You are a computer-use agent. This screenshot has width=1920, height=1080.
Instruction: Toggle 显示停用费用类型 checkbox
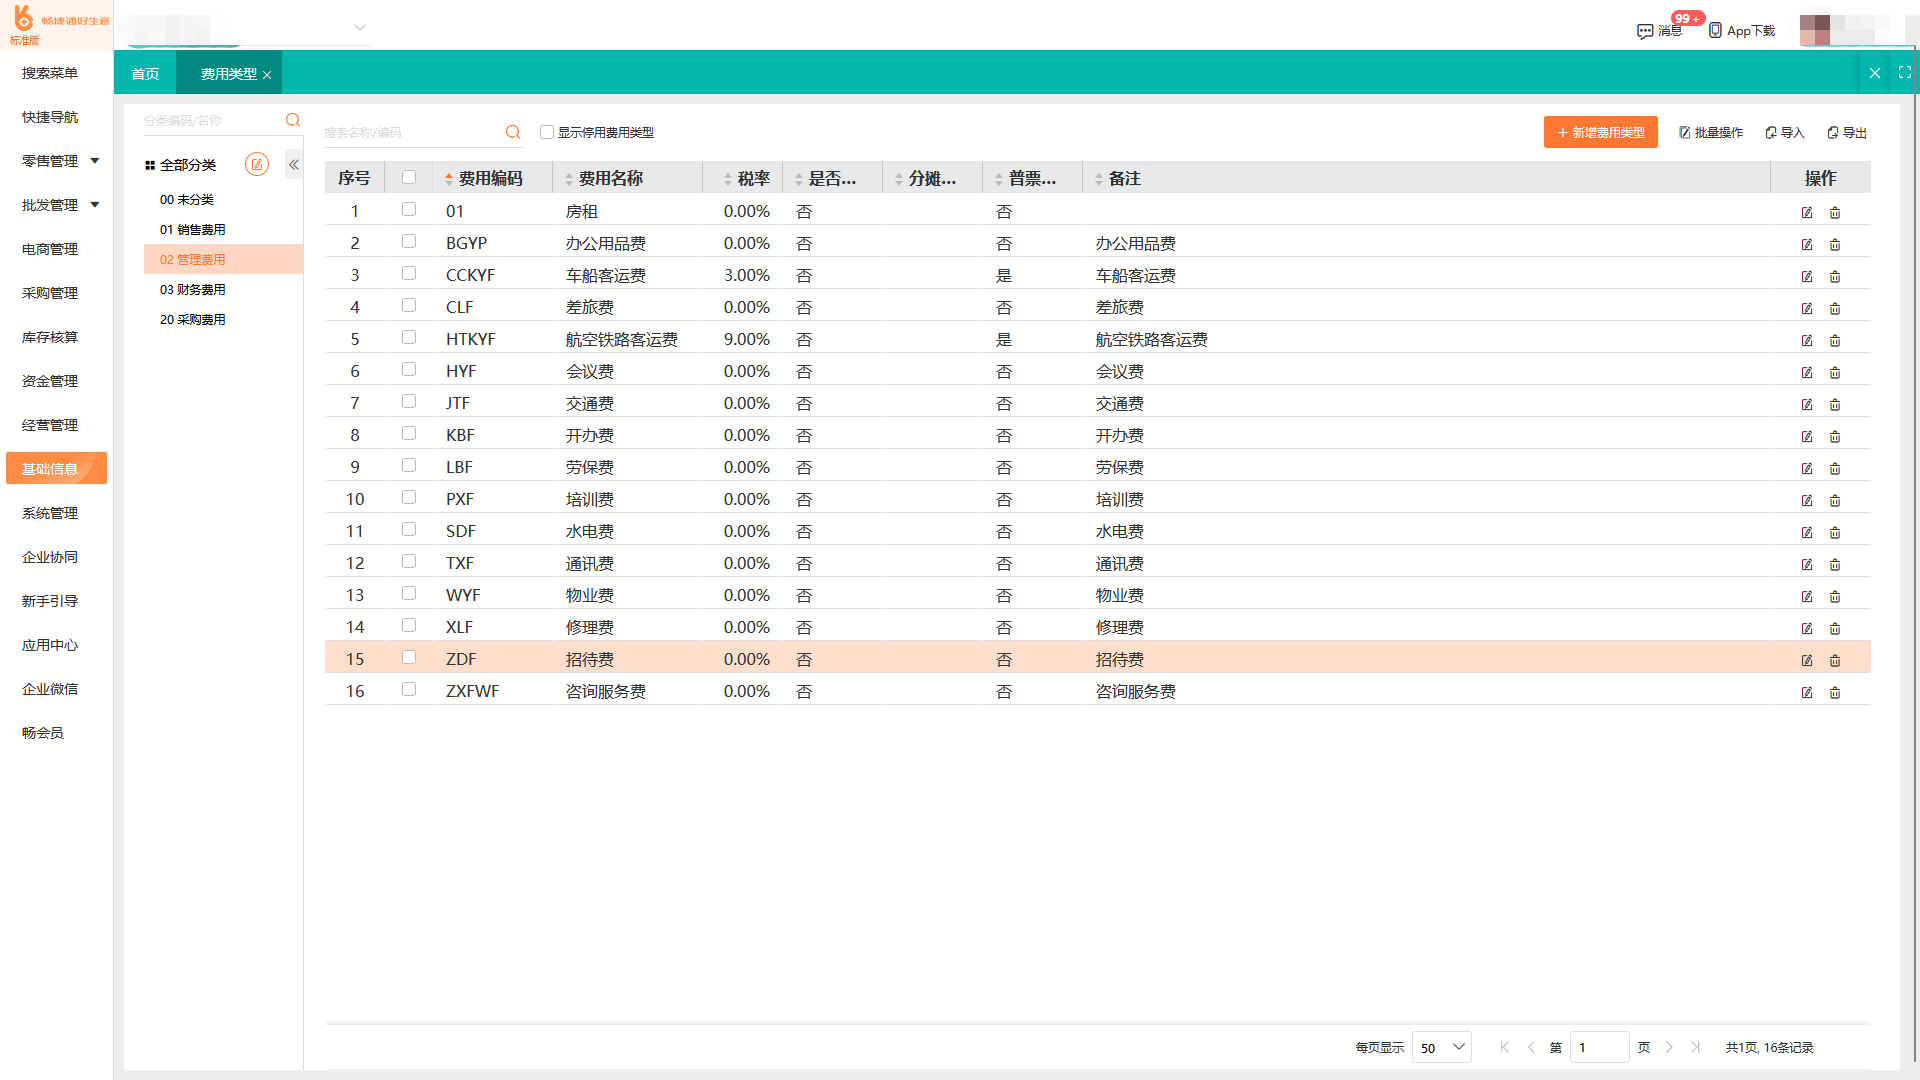coord(546,131)
